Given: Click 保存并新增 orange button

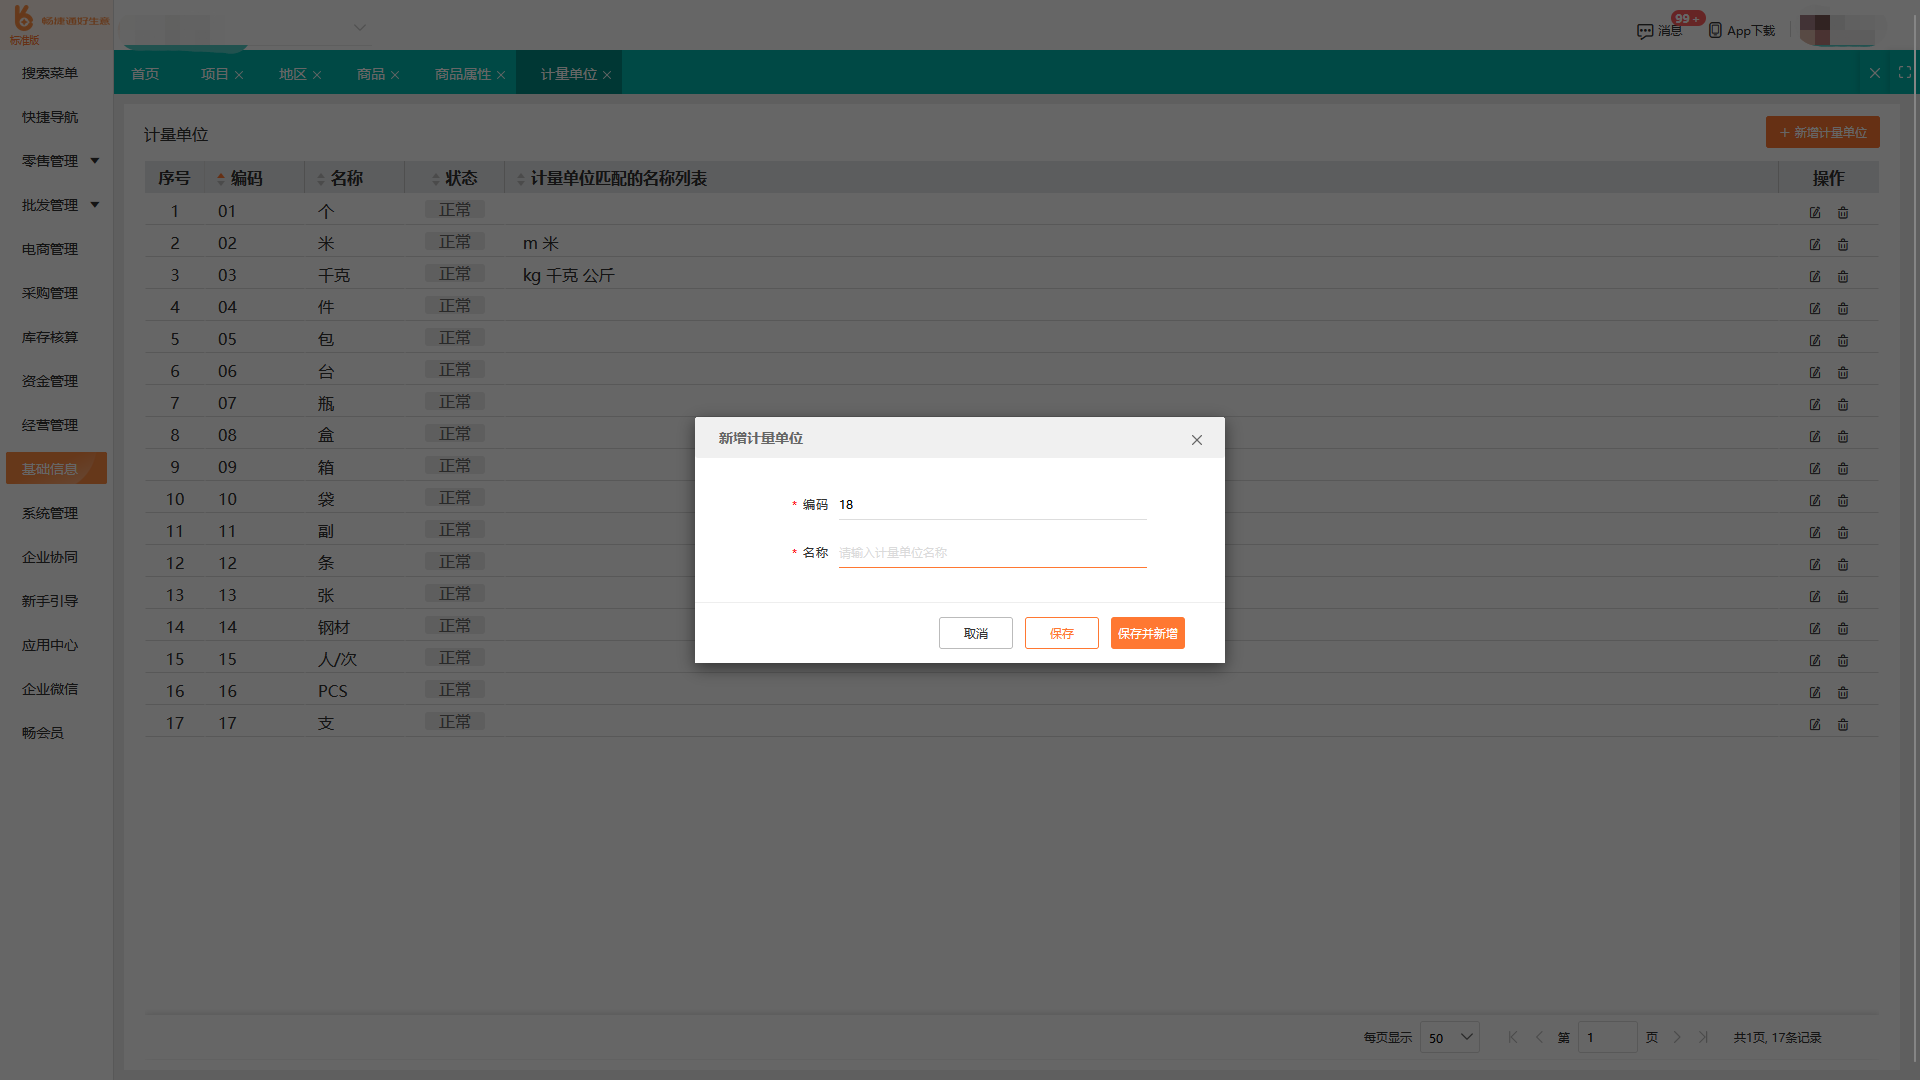Looking at the screenshot, I should (x=1147, y=633).
